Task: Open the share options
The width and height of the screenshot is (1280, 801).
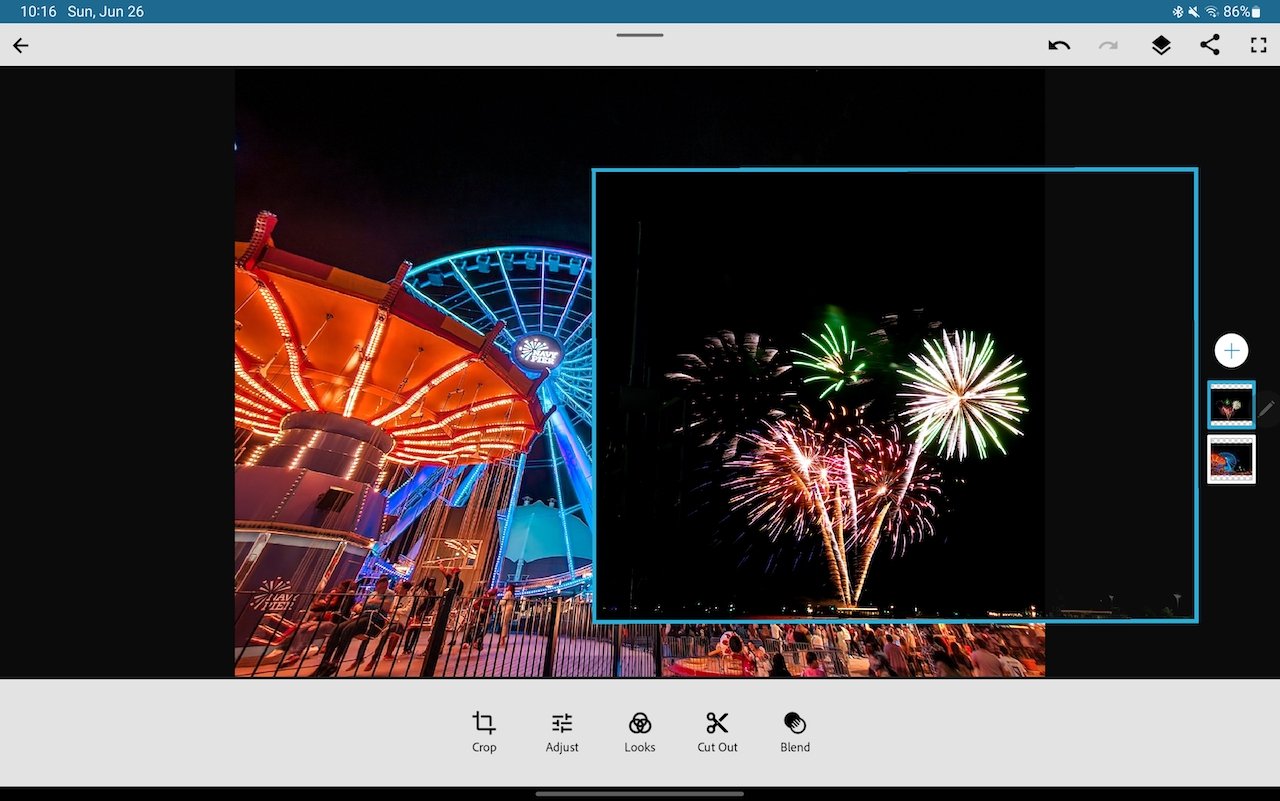Action: [1210, 45]
